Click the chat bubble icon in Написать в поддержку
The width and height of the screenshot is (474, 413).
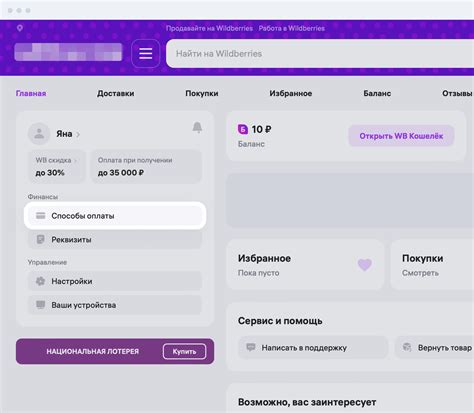pos(251,347)
